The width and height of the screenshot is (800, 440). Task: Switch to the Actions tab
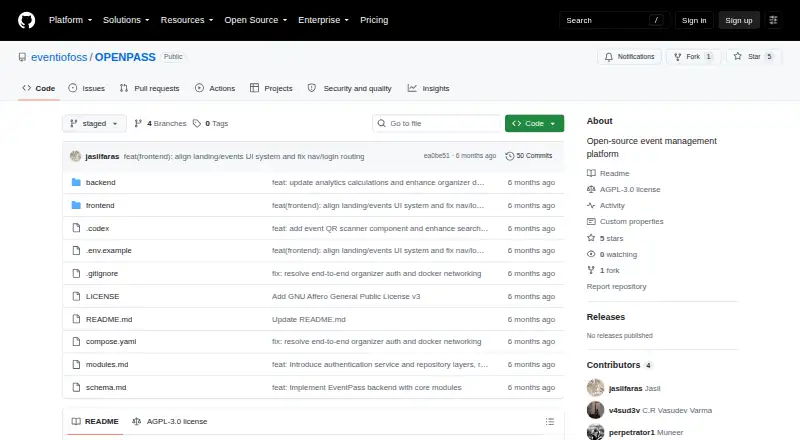pos(215,88)
